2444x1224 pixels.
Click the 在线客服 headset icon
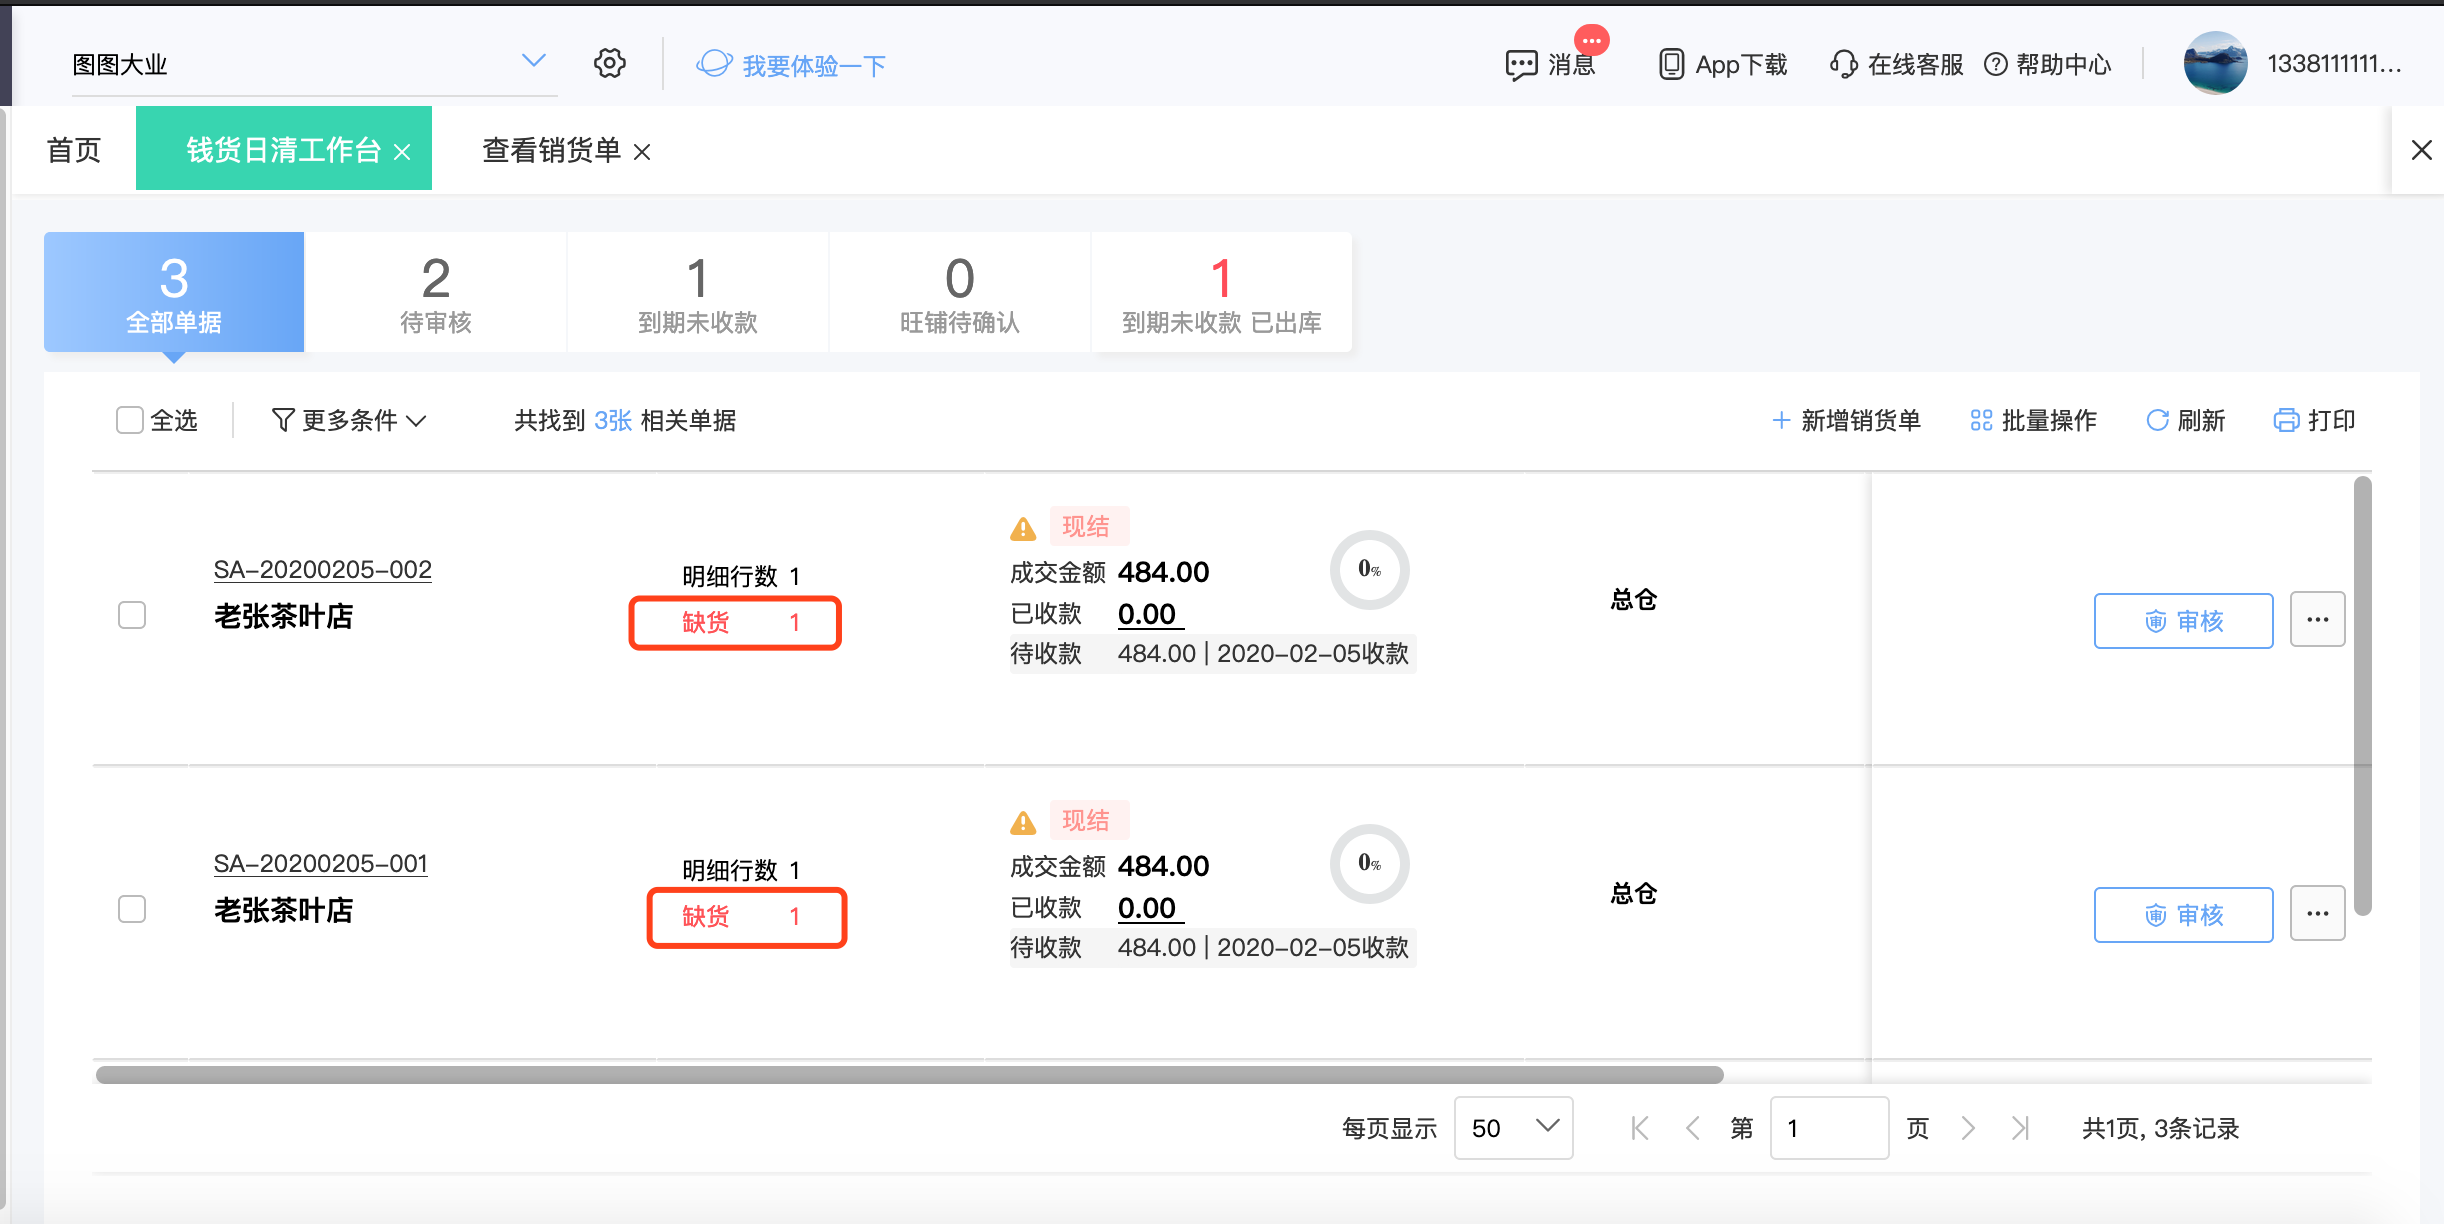pos(1837,62)
